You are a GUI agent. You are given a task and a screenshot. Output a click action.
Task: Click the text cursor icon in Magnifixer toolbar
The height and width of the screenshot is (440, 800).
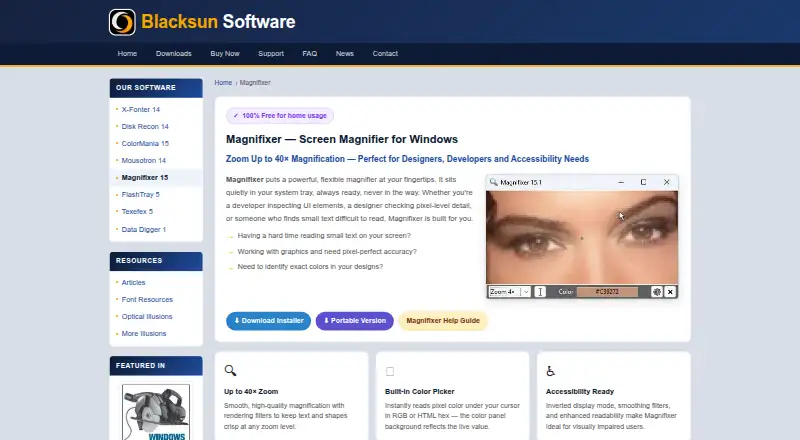[540, 292]
